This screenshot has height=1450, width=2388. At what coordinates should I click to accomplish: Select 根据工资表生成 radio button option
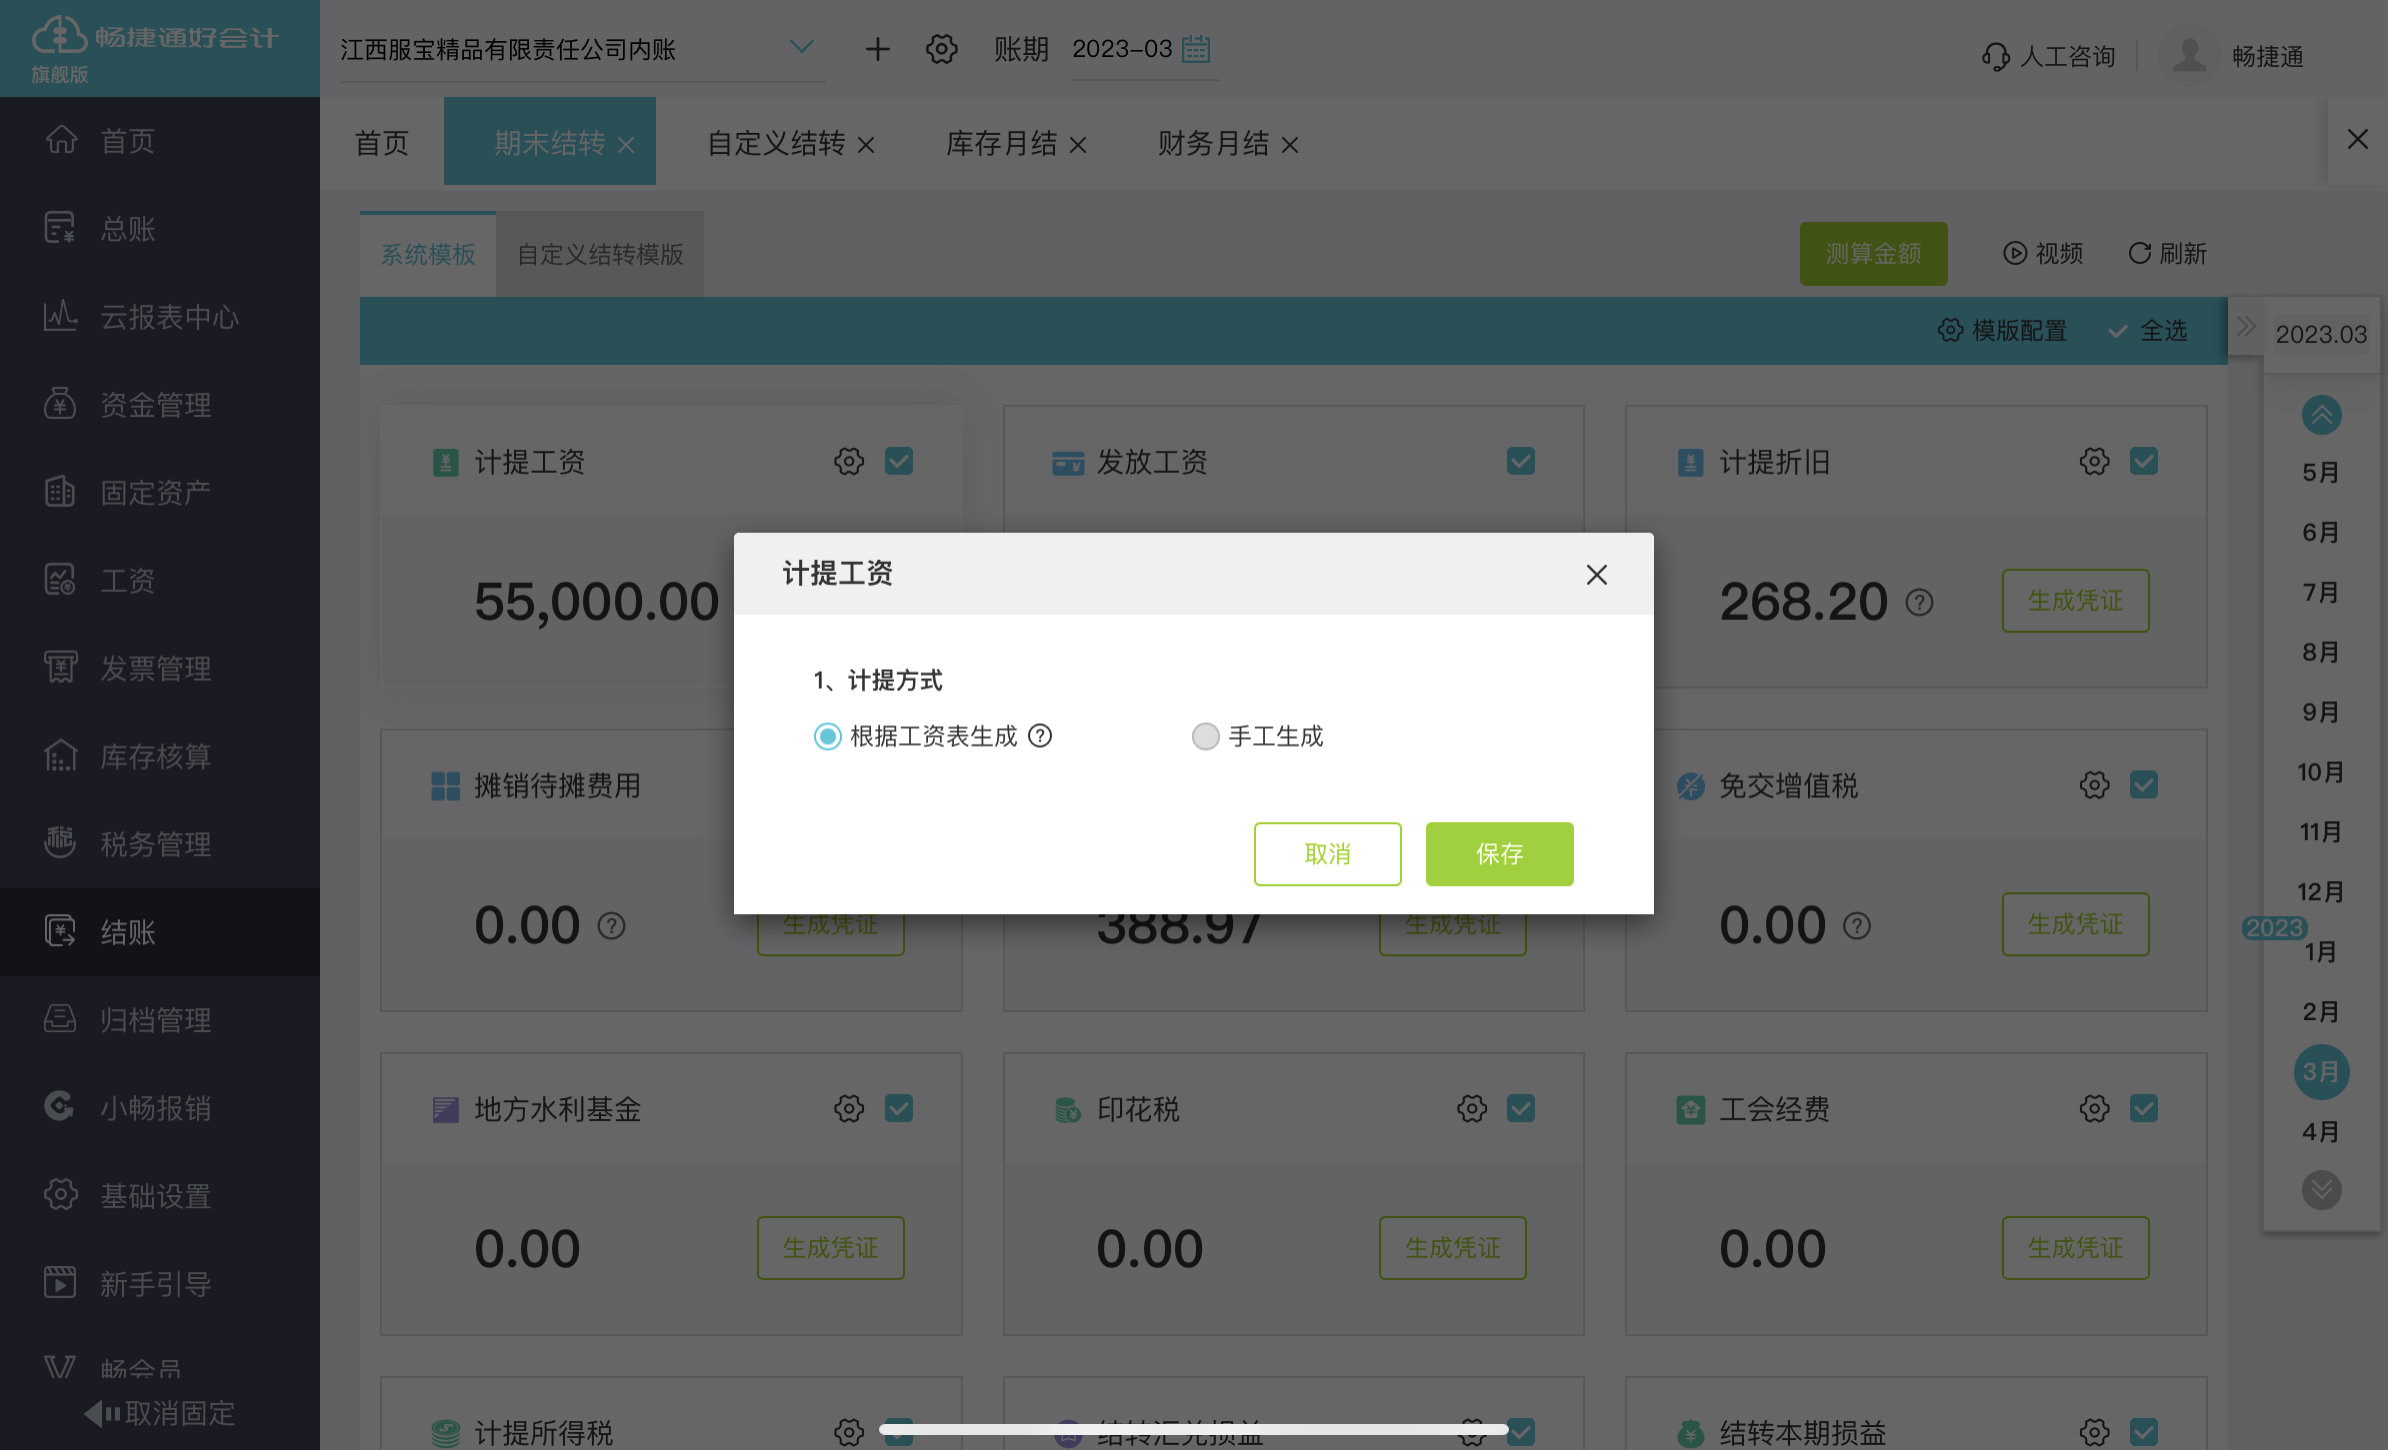(824, 735)
